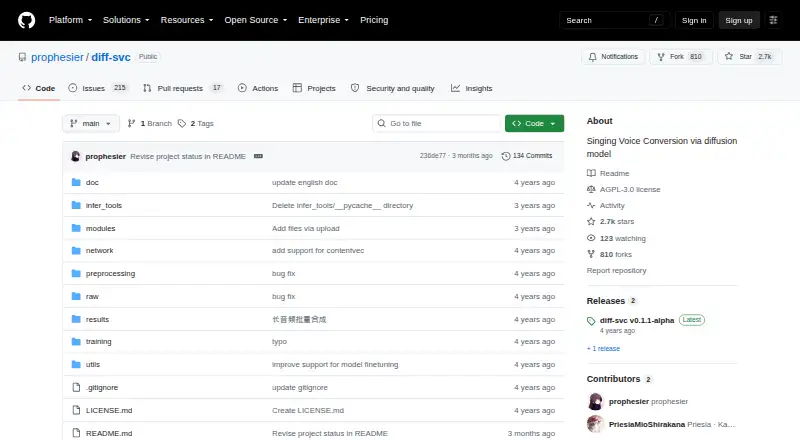Image resolution: width=800 pixels, height=440 pixels.
Task: Click the utils folder icon
Action: point(76,364)
